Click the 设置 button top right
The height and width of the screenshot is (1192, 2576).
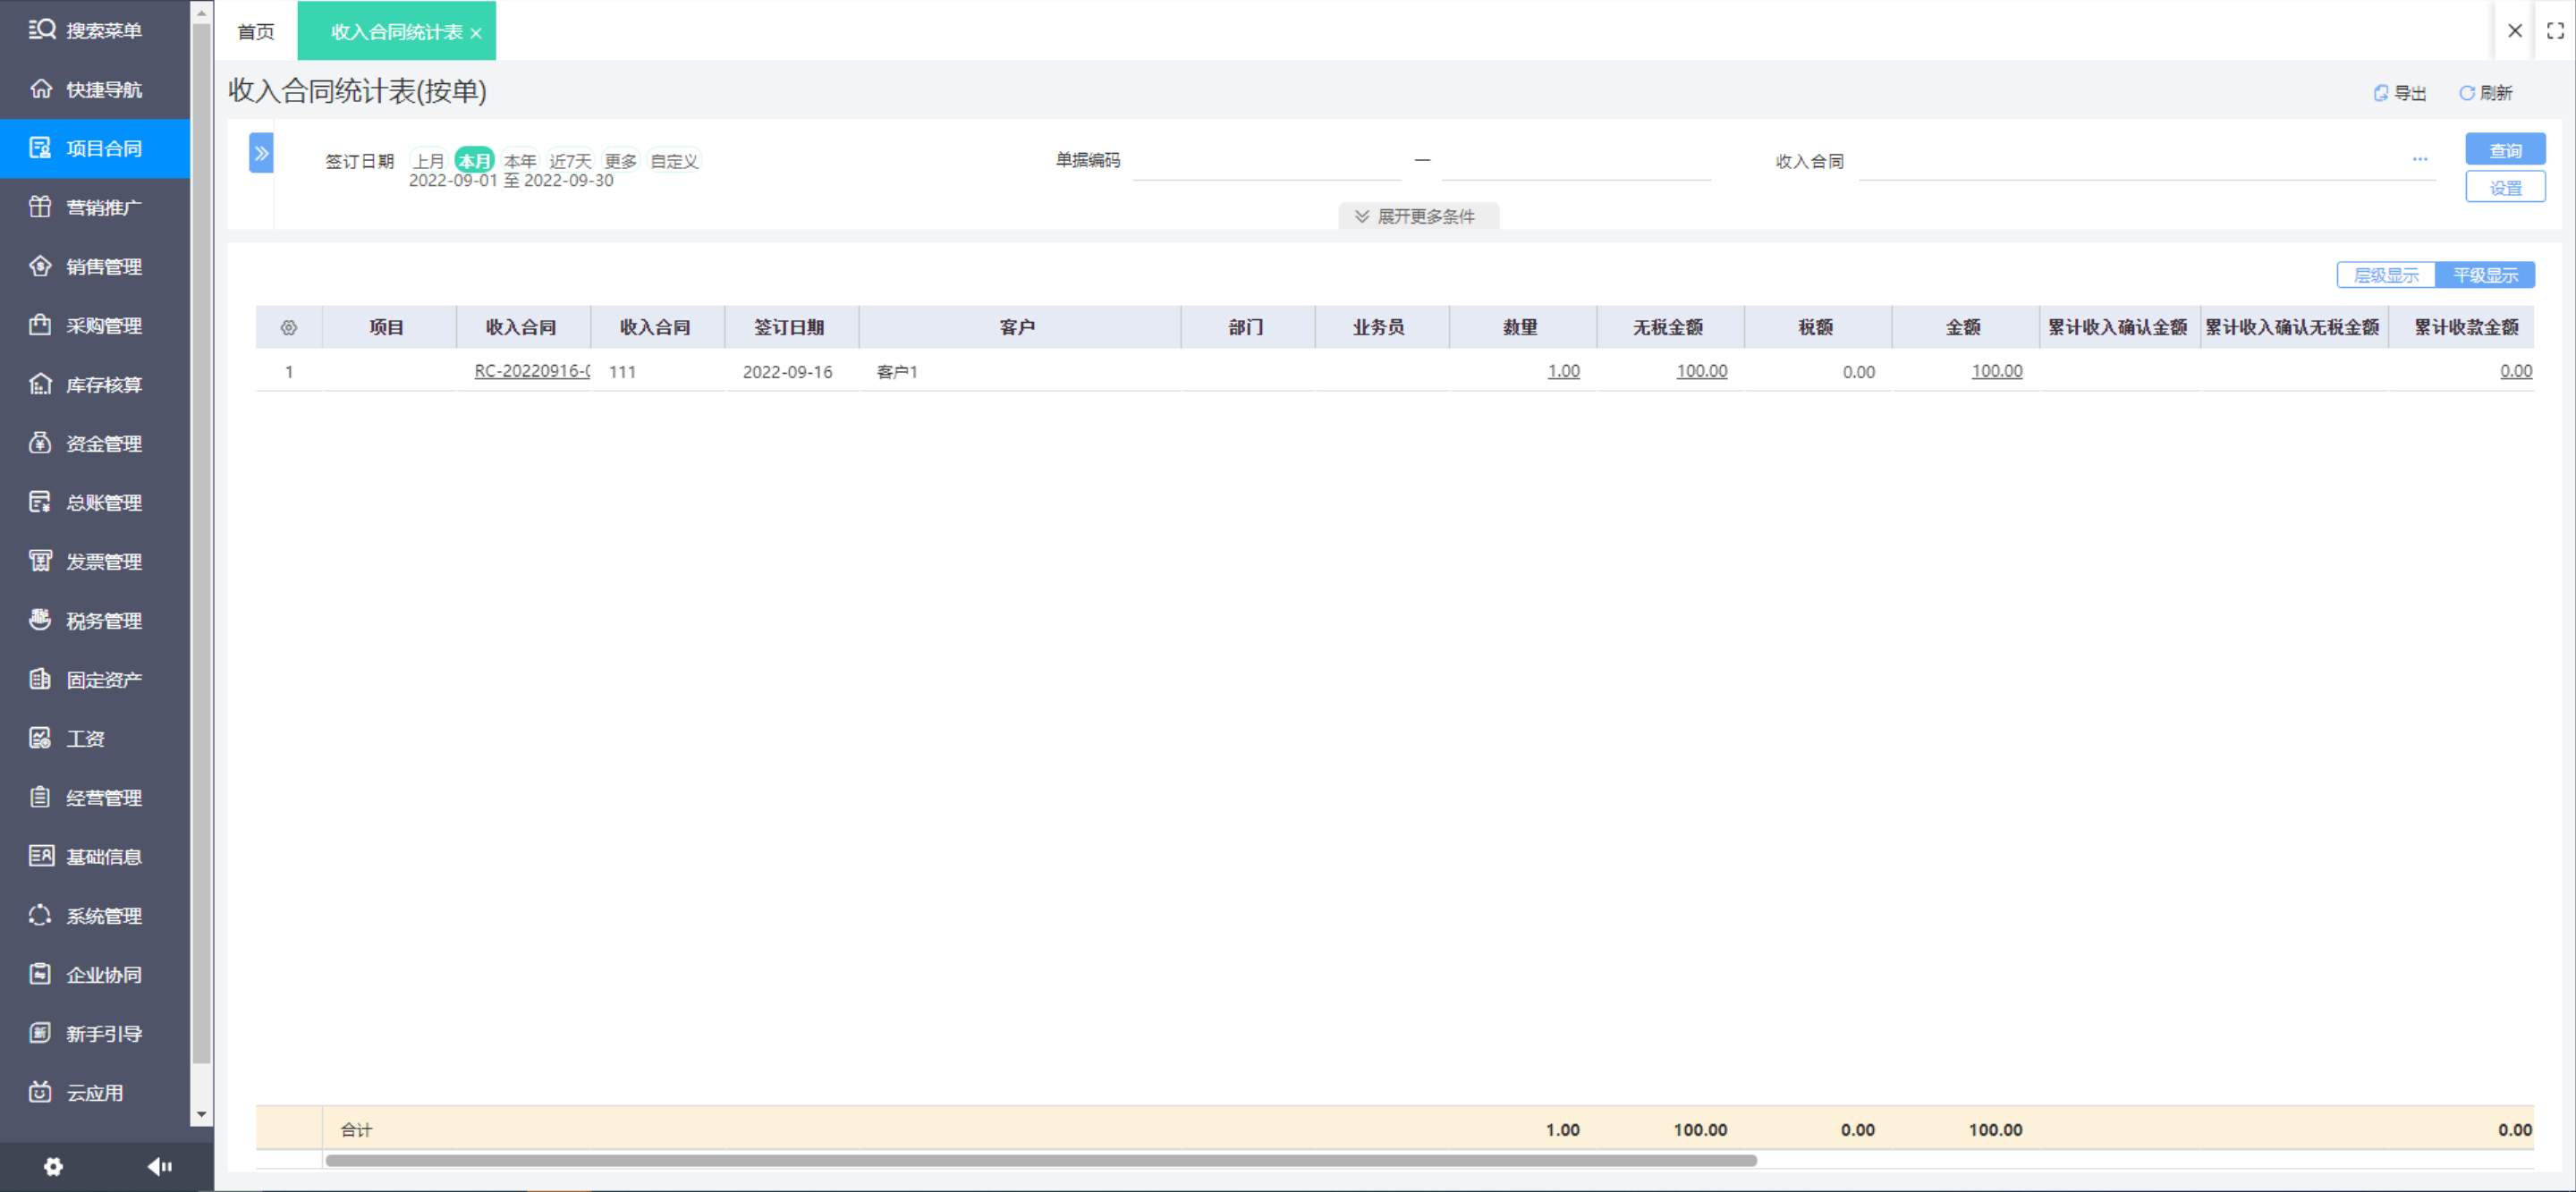click(2505, 185)
